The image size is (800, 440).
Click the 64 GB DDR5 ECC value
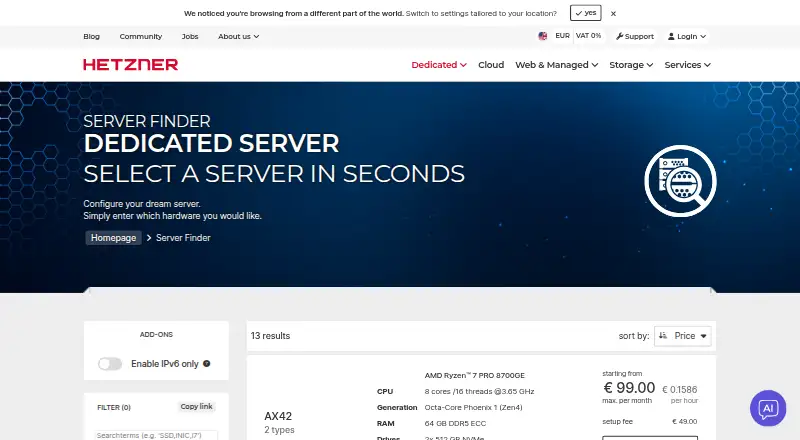click(455, 423)
